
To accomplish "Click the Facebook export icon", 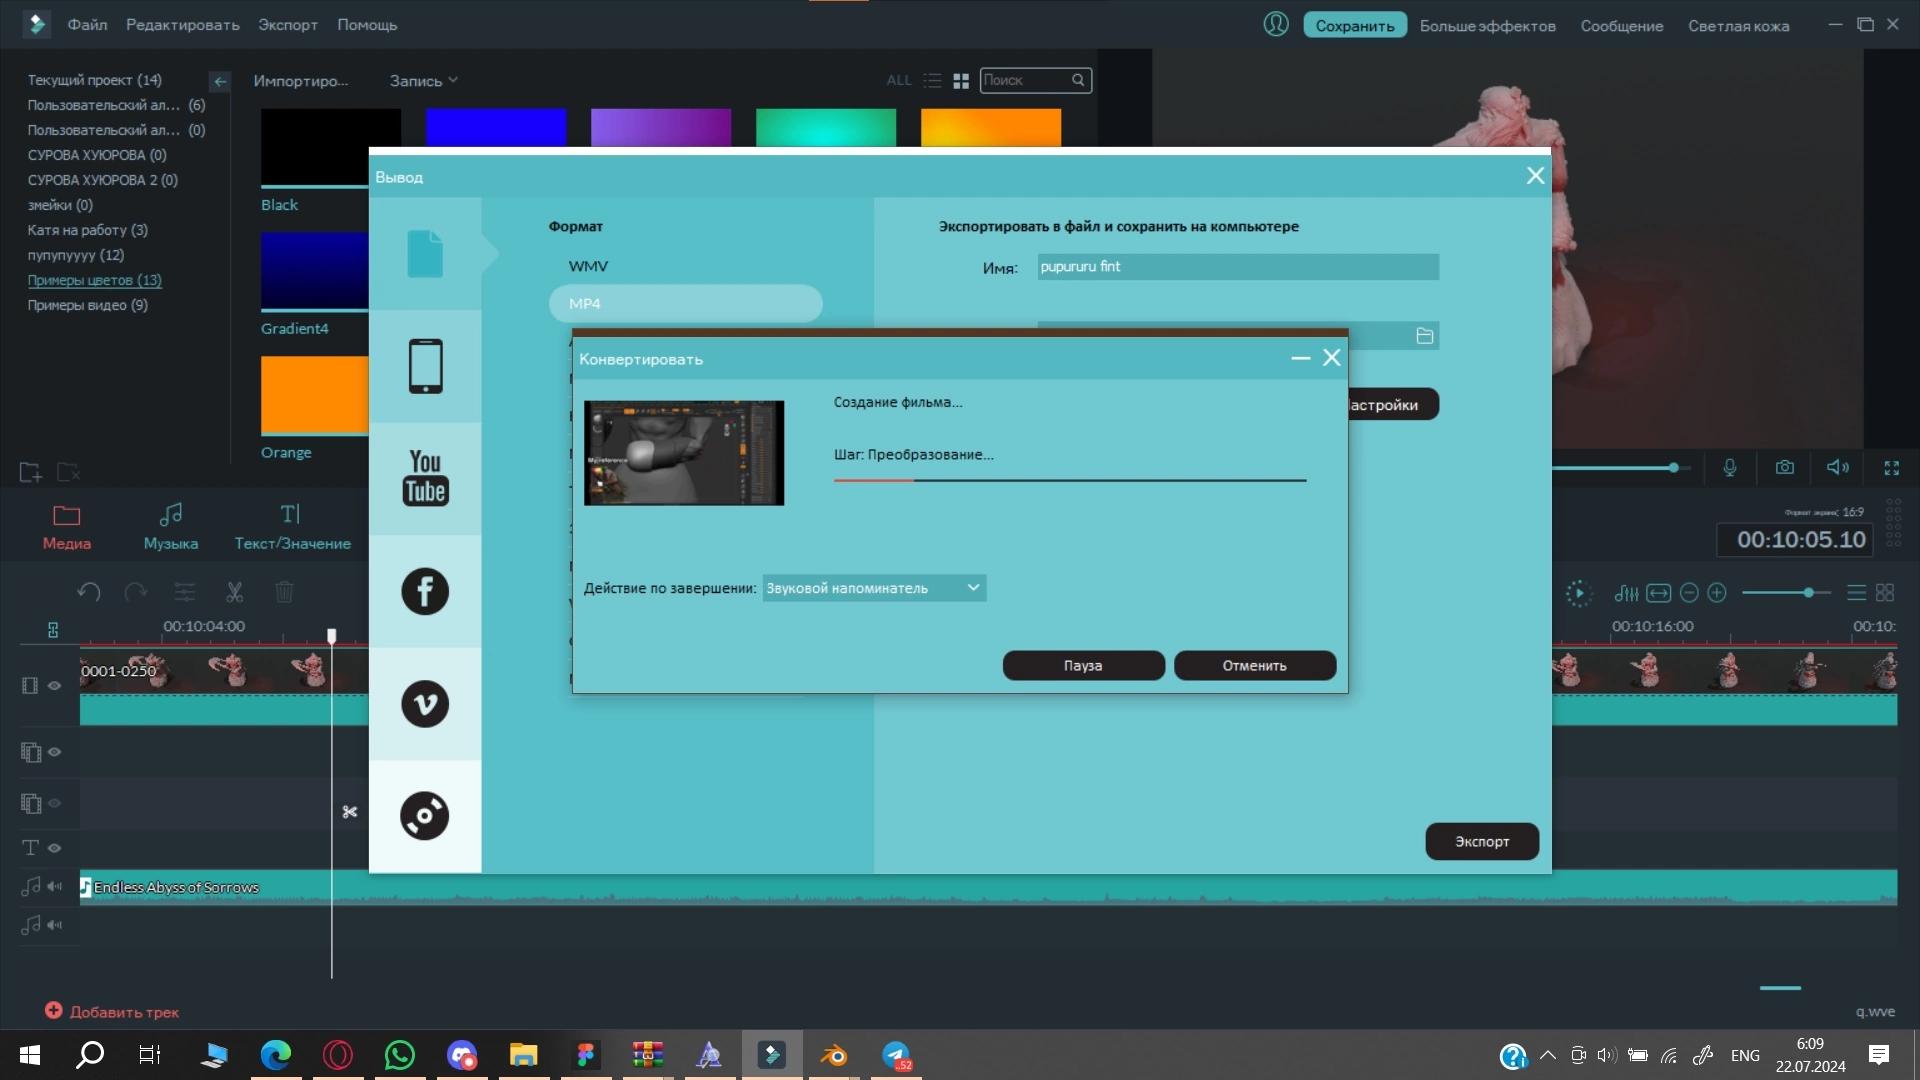I will tap(425, 591).
